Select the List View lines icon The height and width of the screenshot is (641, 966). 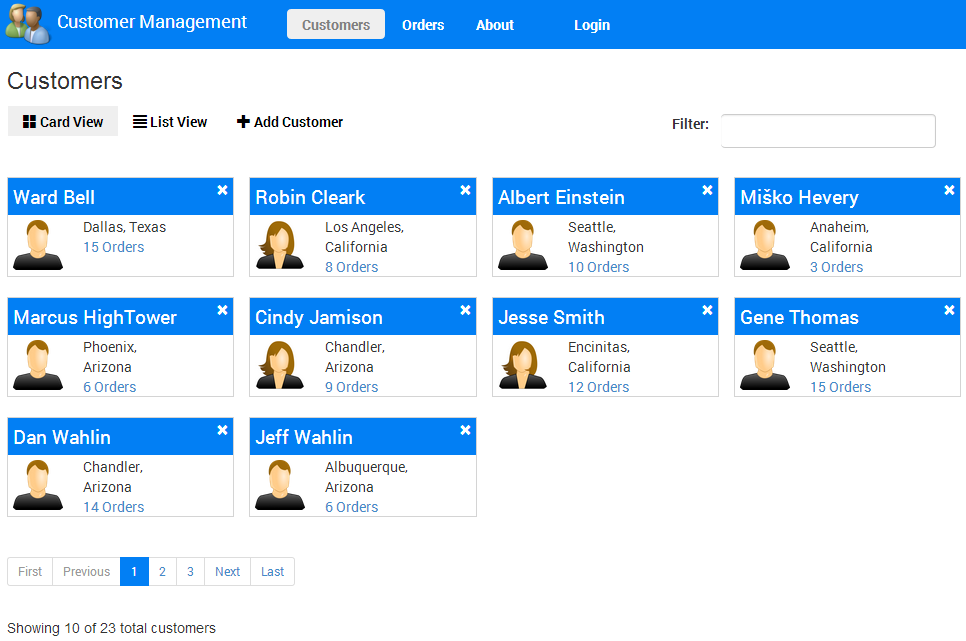tap(140, 121)
